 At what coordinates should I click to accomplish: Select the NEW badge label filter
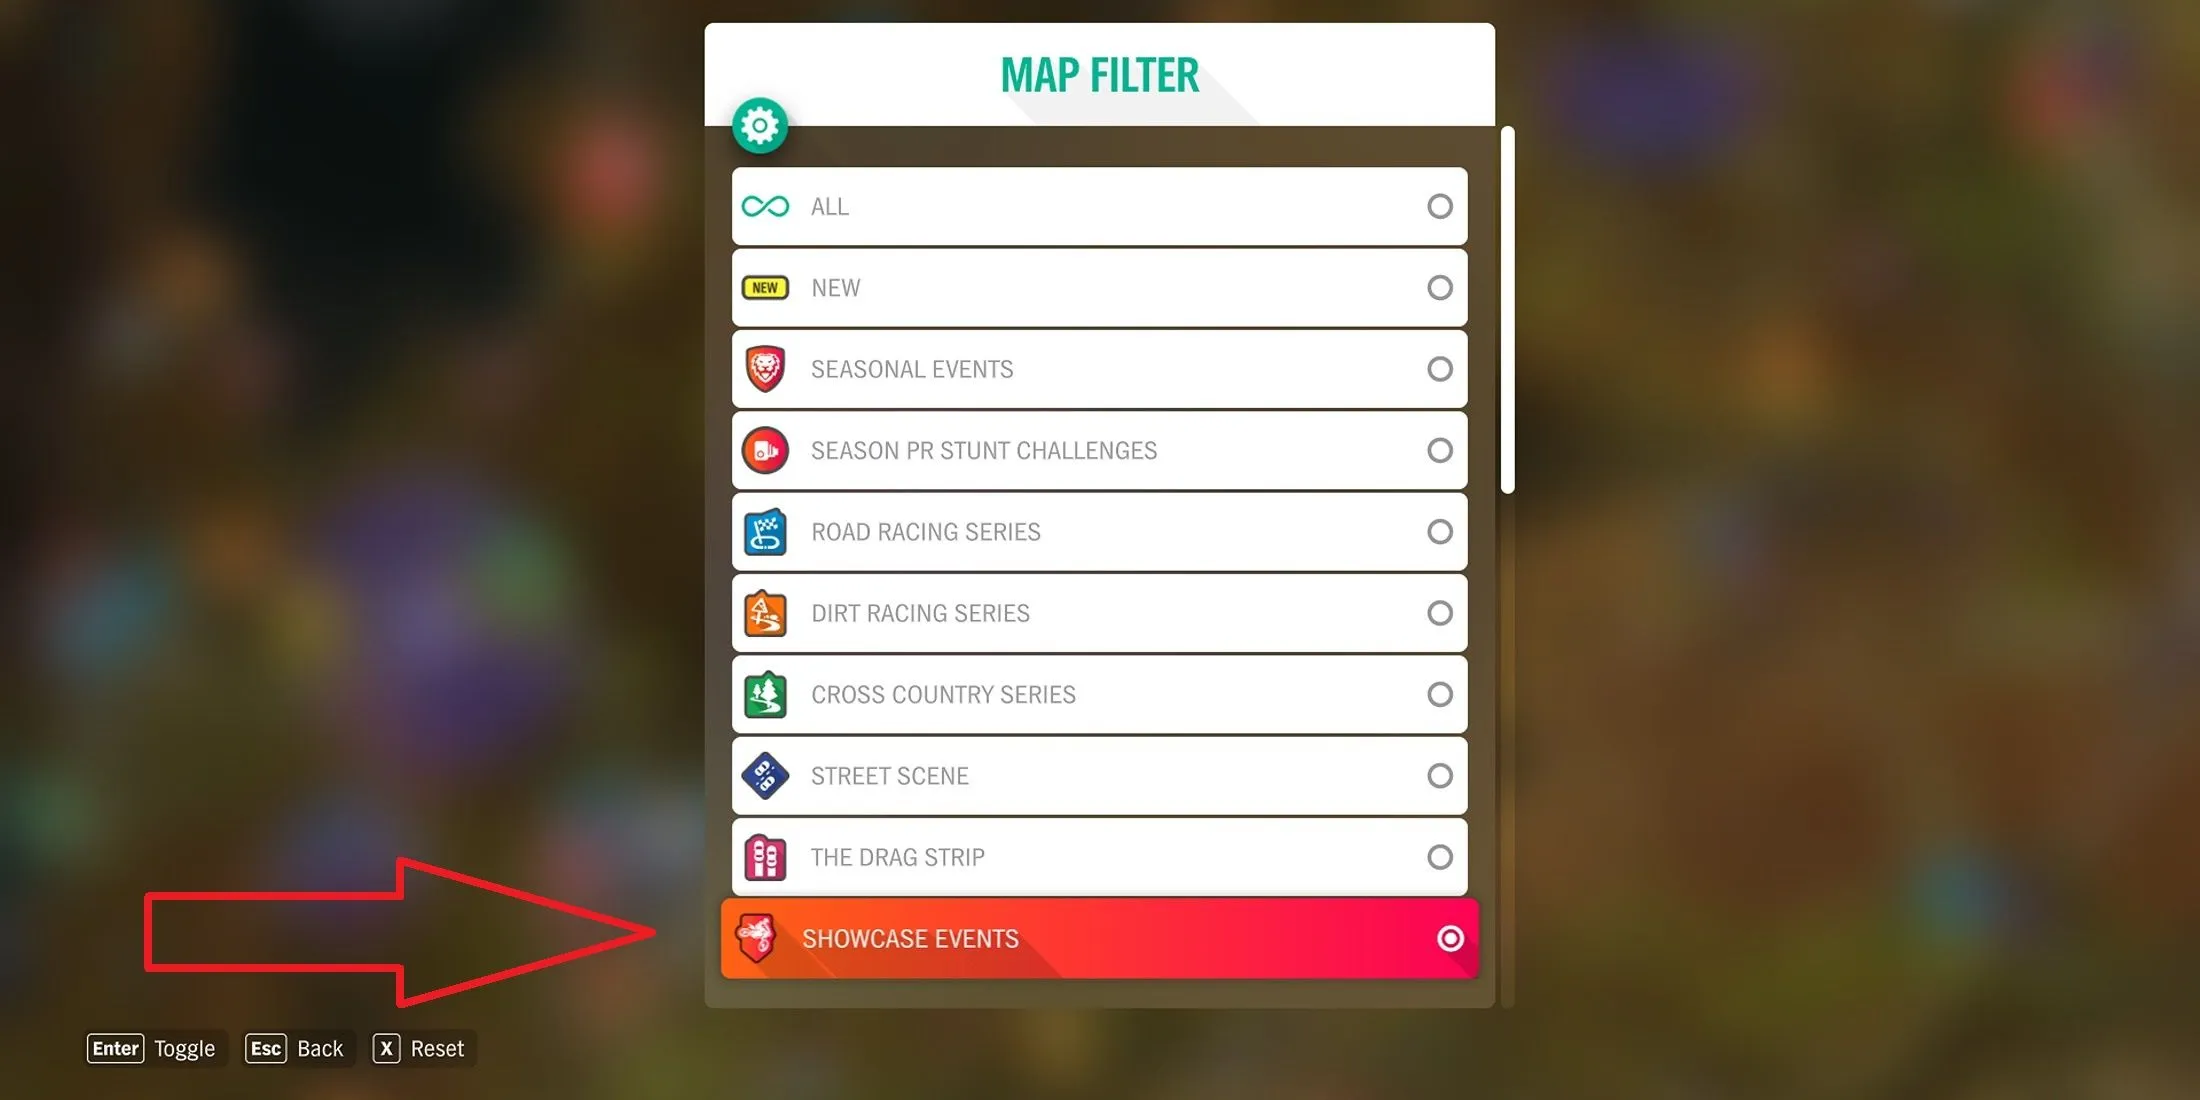1099,288
